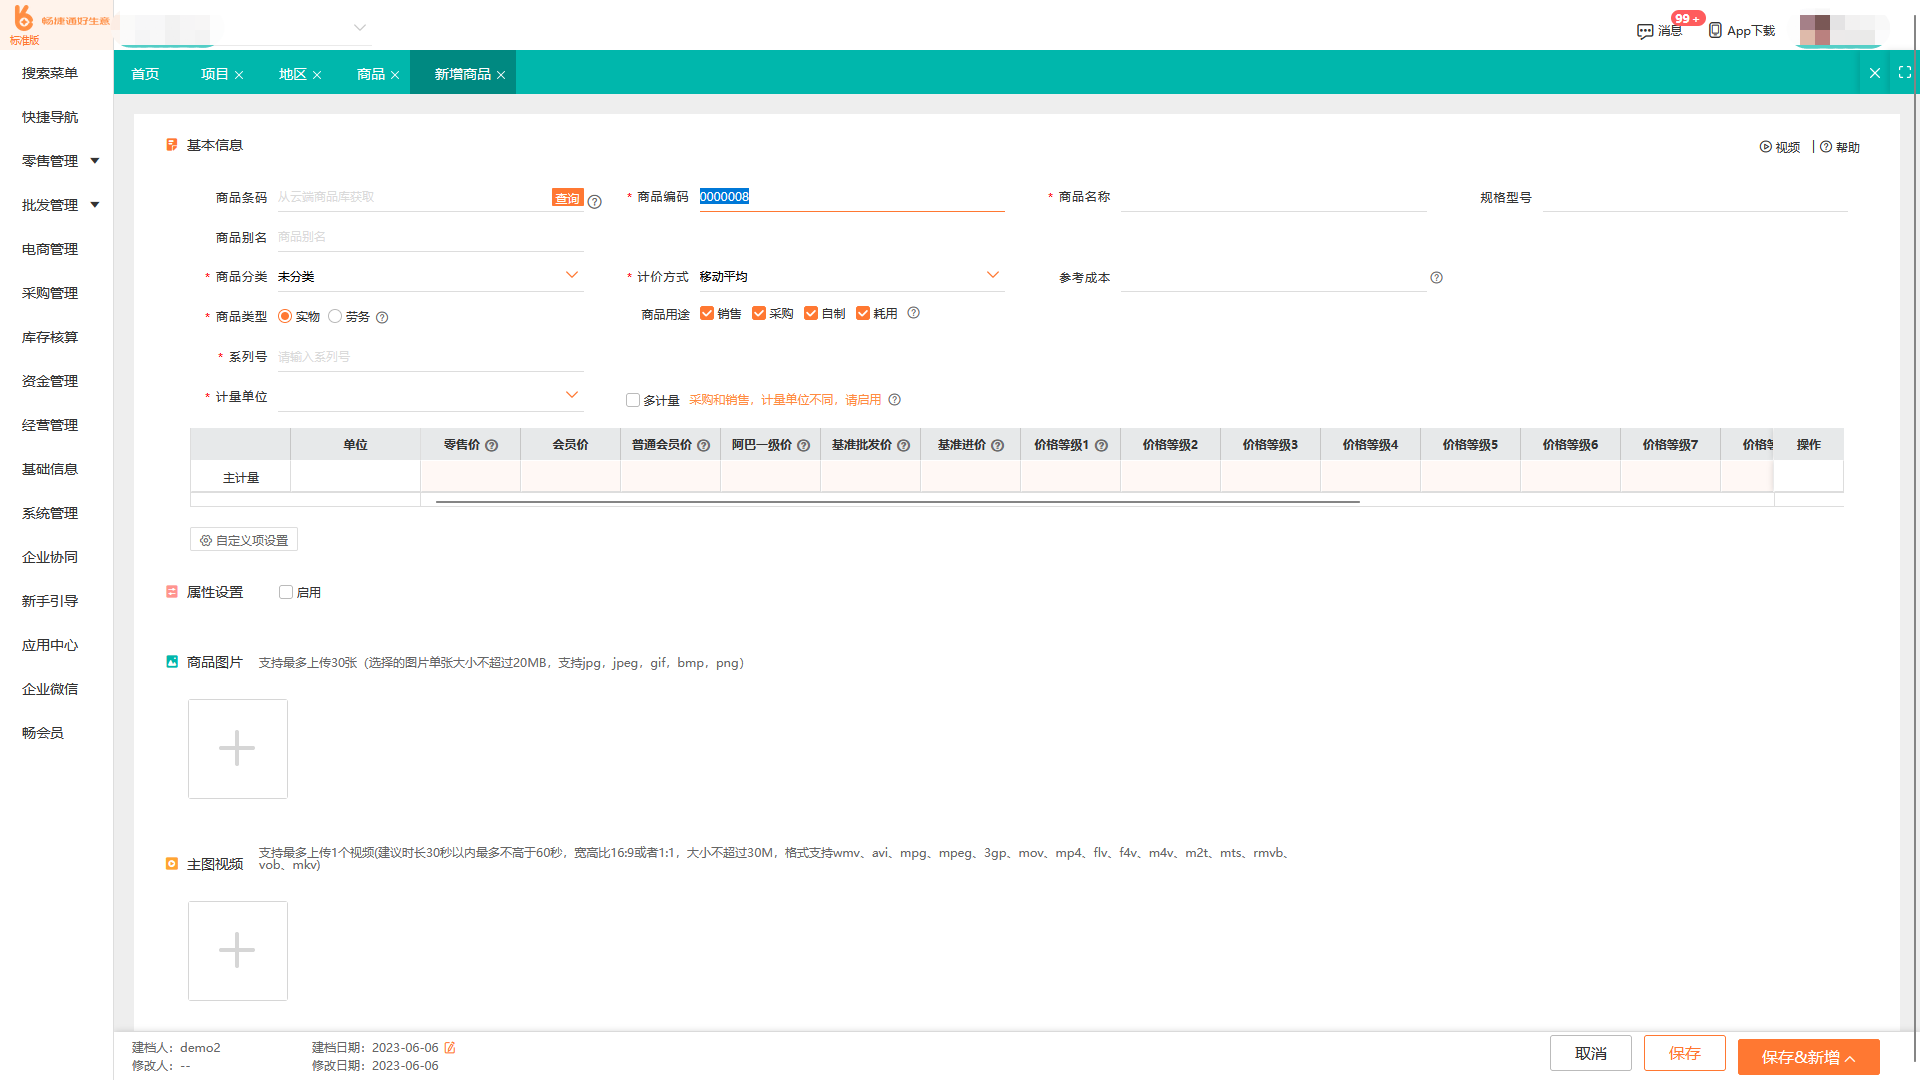Toggle the 自制 checkbox under 商品用途
The height and width of the screenshot is (1080, 1920).
[x=806, y=313]
